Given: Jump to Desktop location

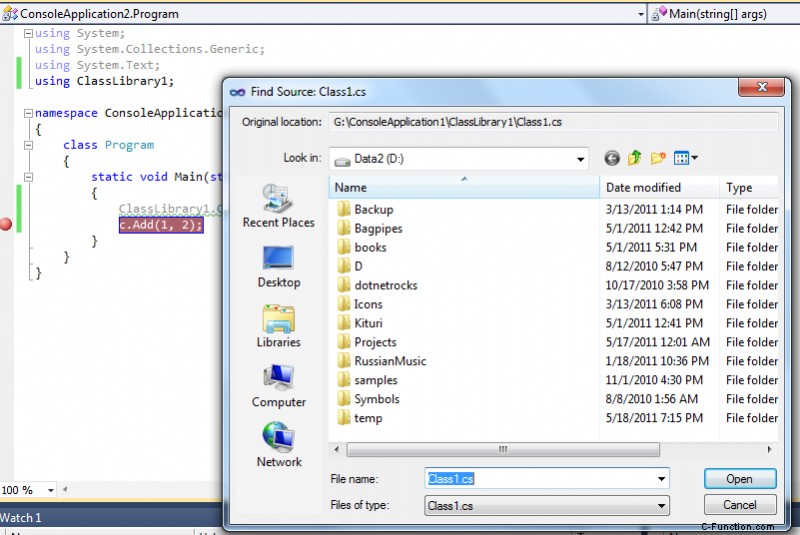Looking at the screenshot, I should [278, 265].
